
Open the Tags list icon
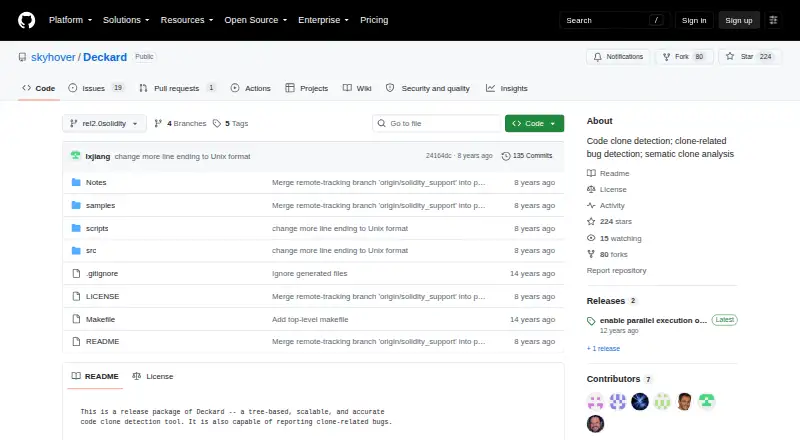[217, 124]
